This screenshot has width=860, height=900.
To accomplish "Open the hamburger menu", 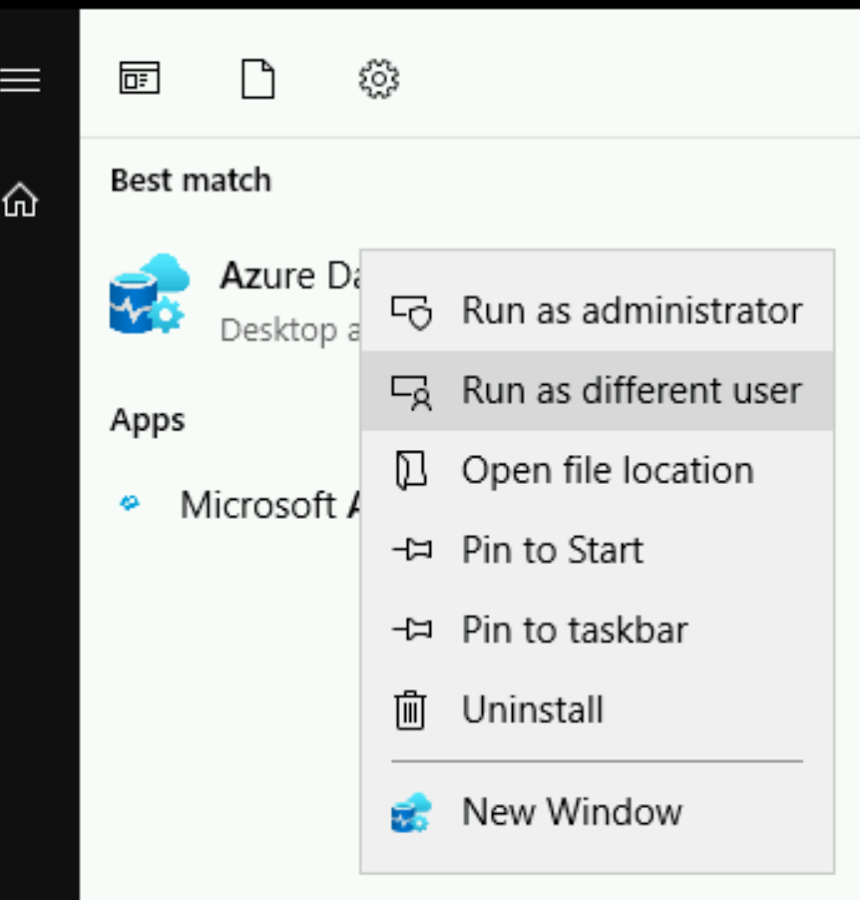I will pyautogui.click(x=22, y=79).
